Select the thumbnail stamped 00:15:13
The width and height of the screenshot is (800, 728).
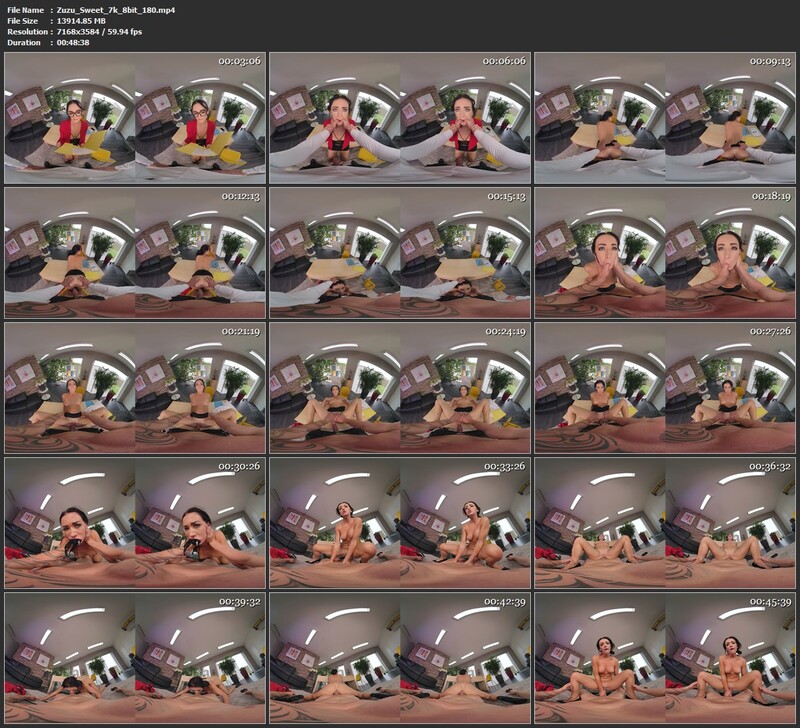tap(400, 252)
